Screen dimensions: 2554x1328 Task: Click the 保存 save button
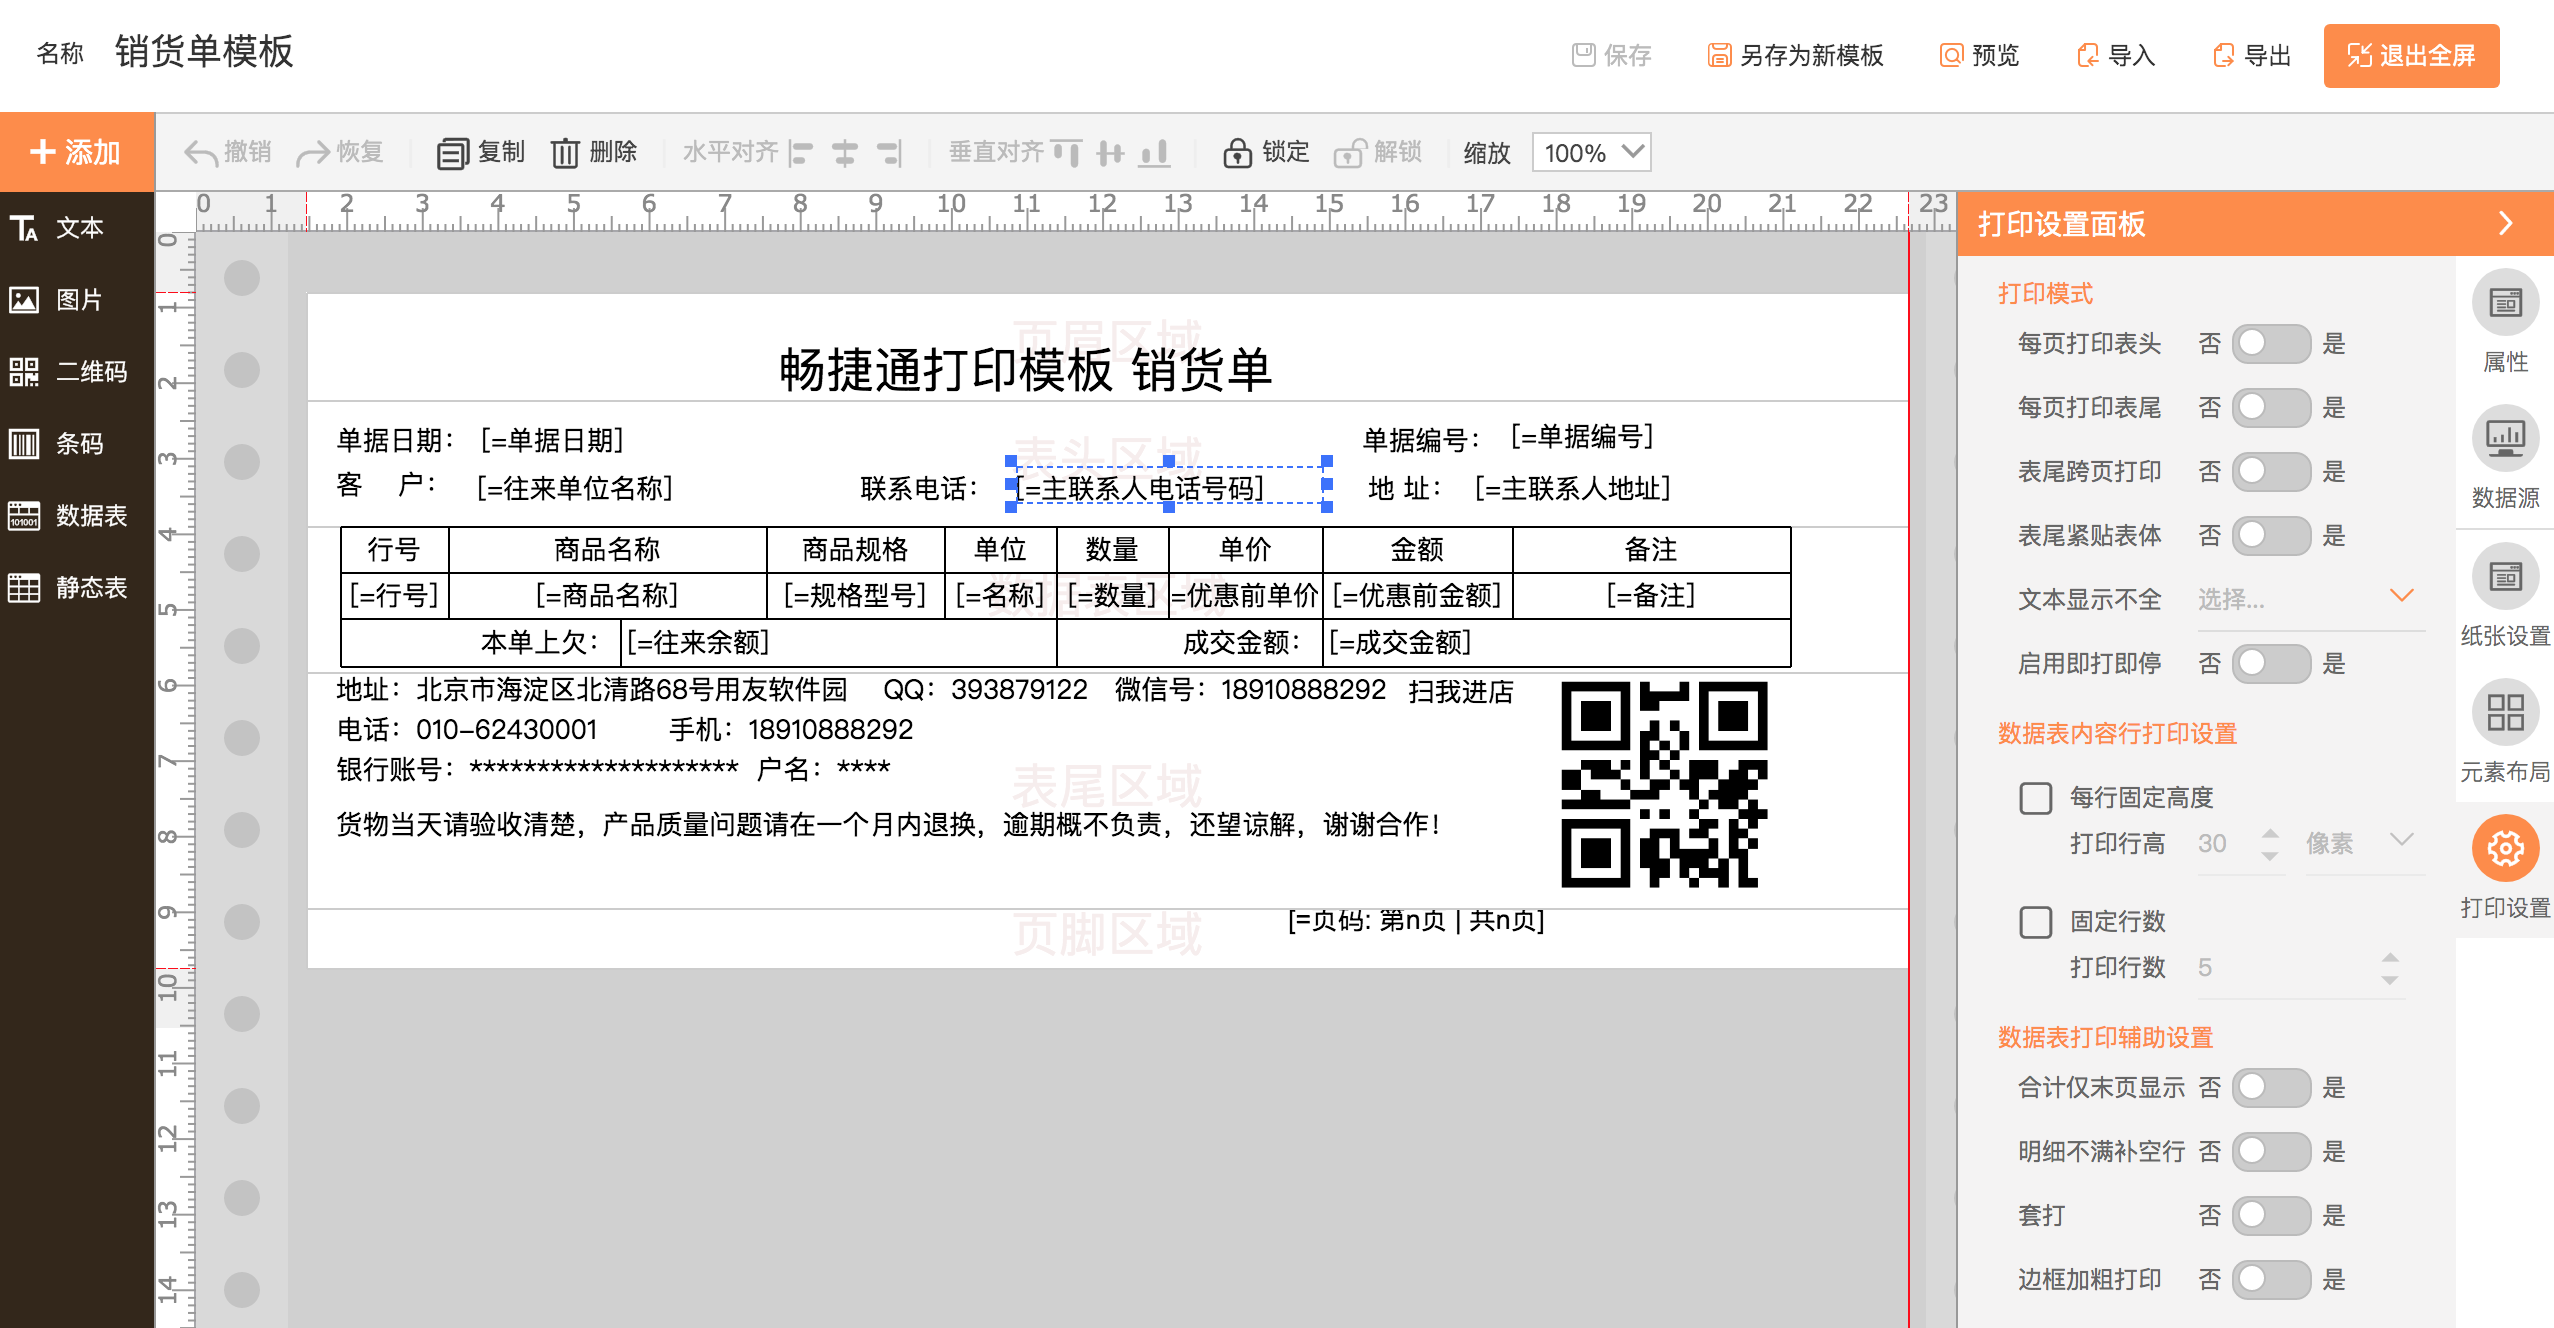[x=1613, y=54]
